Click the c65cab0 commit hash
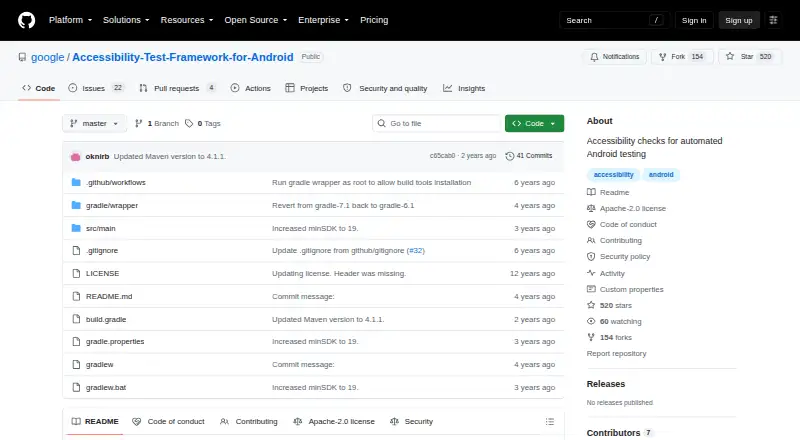This screenshot has width=800, height=440. tap(442, 156)
